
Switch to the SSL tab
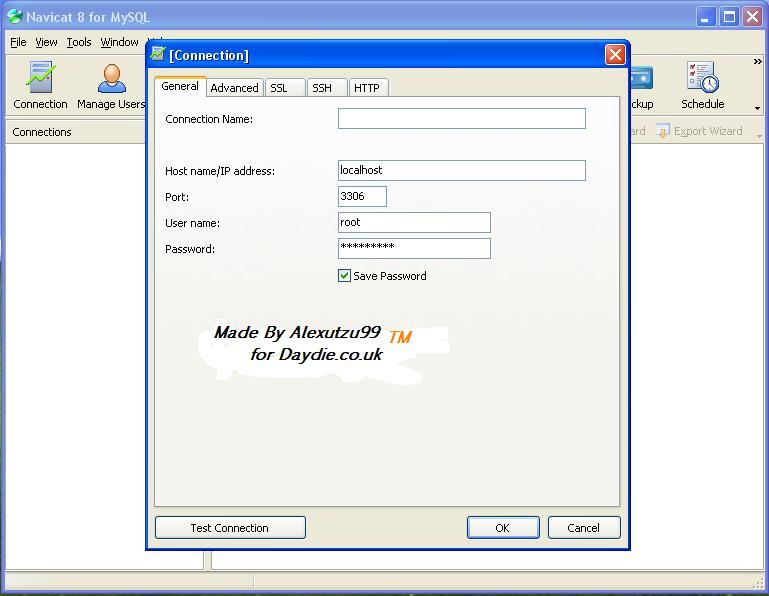coord(279,88)
